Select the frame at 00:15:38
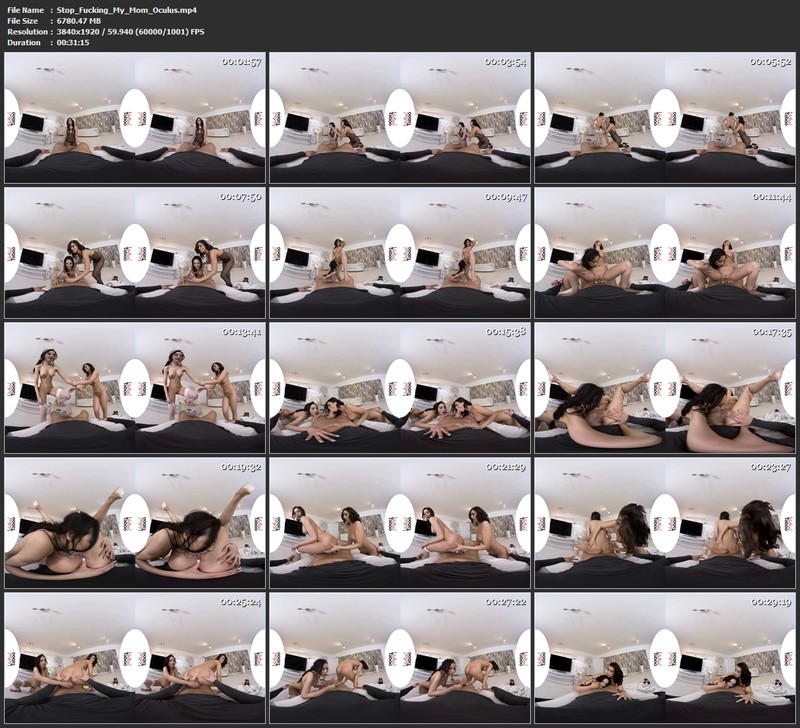 coord(400,387)
